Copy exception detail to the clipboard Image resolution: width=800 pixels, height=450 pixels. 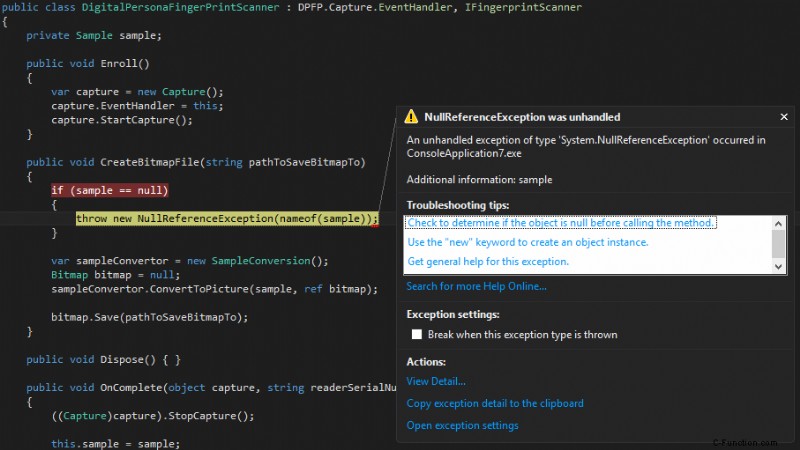tap(495, 403)
